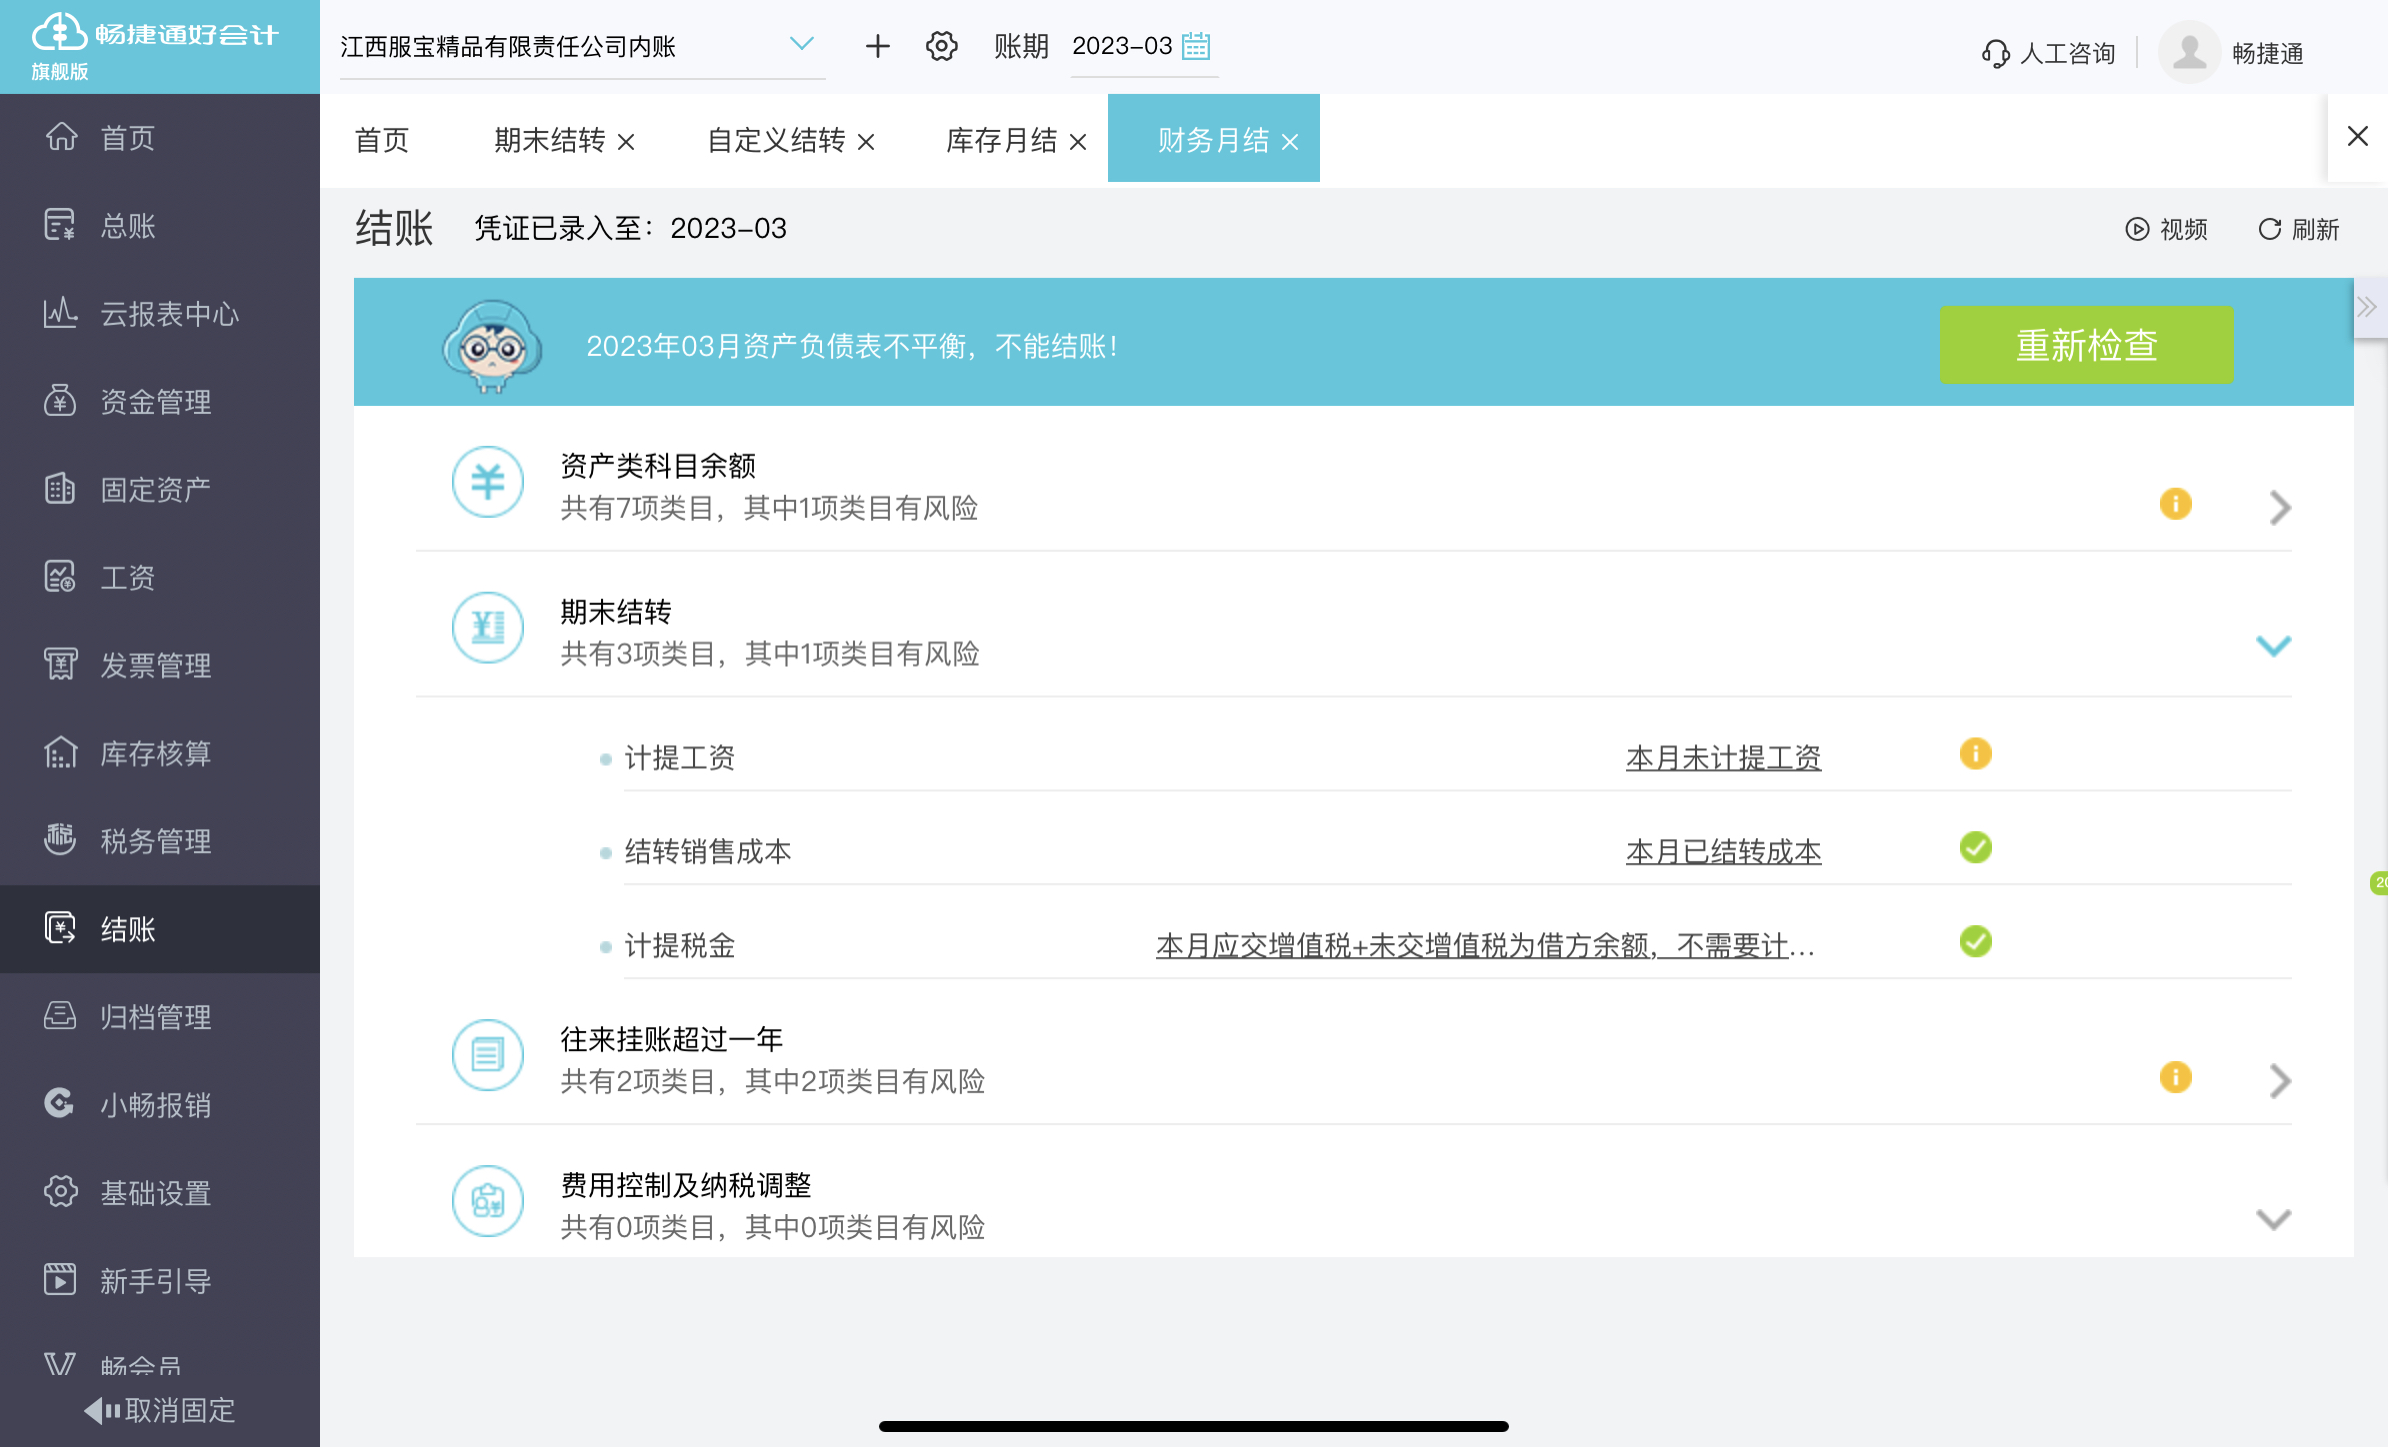2388x1447 pixels.
Task: Click the 总账 sidebar icon
Action: click(x=60, y=225)
